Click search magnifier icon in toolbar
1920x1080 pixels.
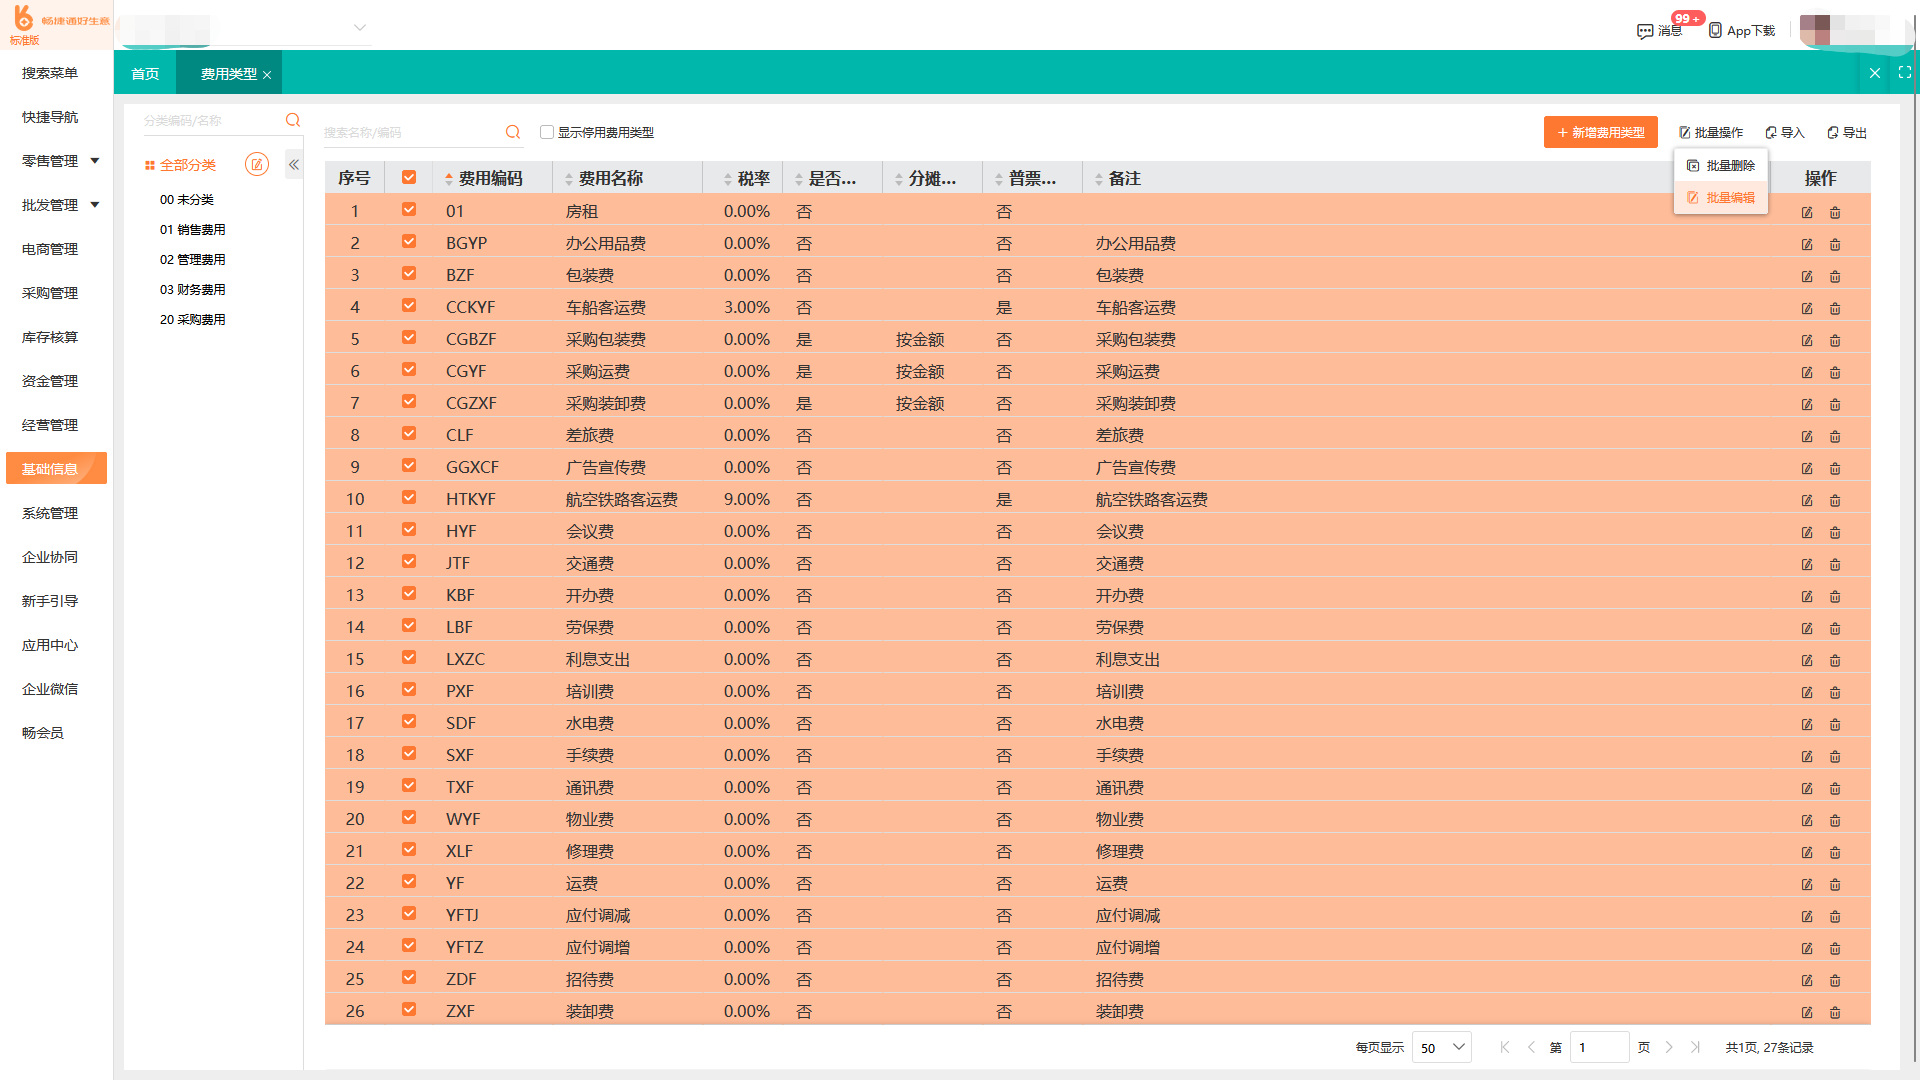pos(514,129)
